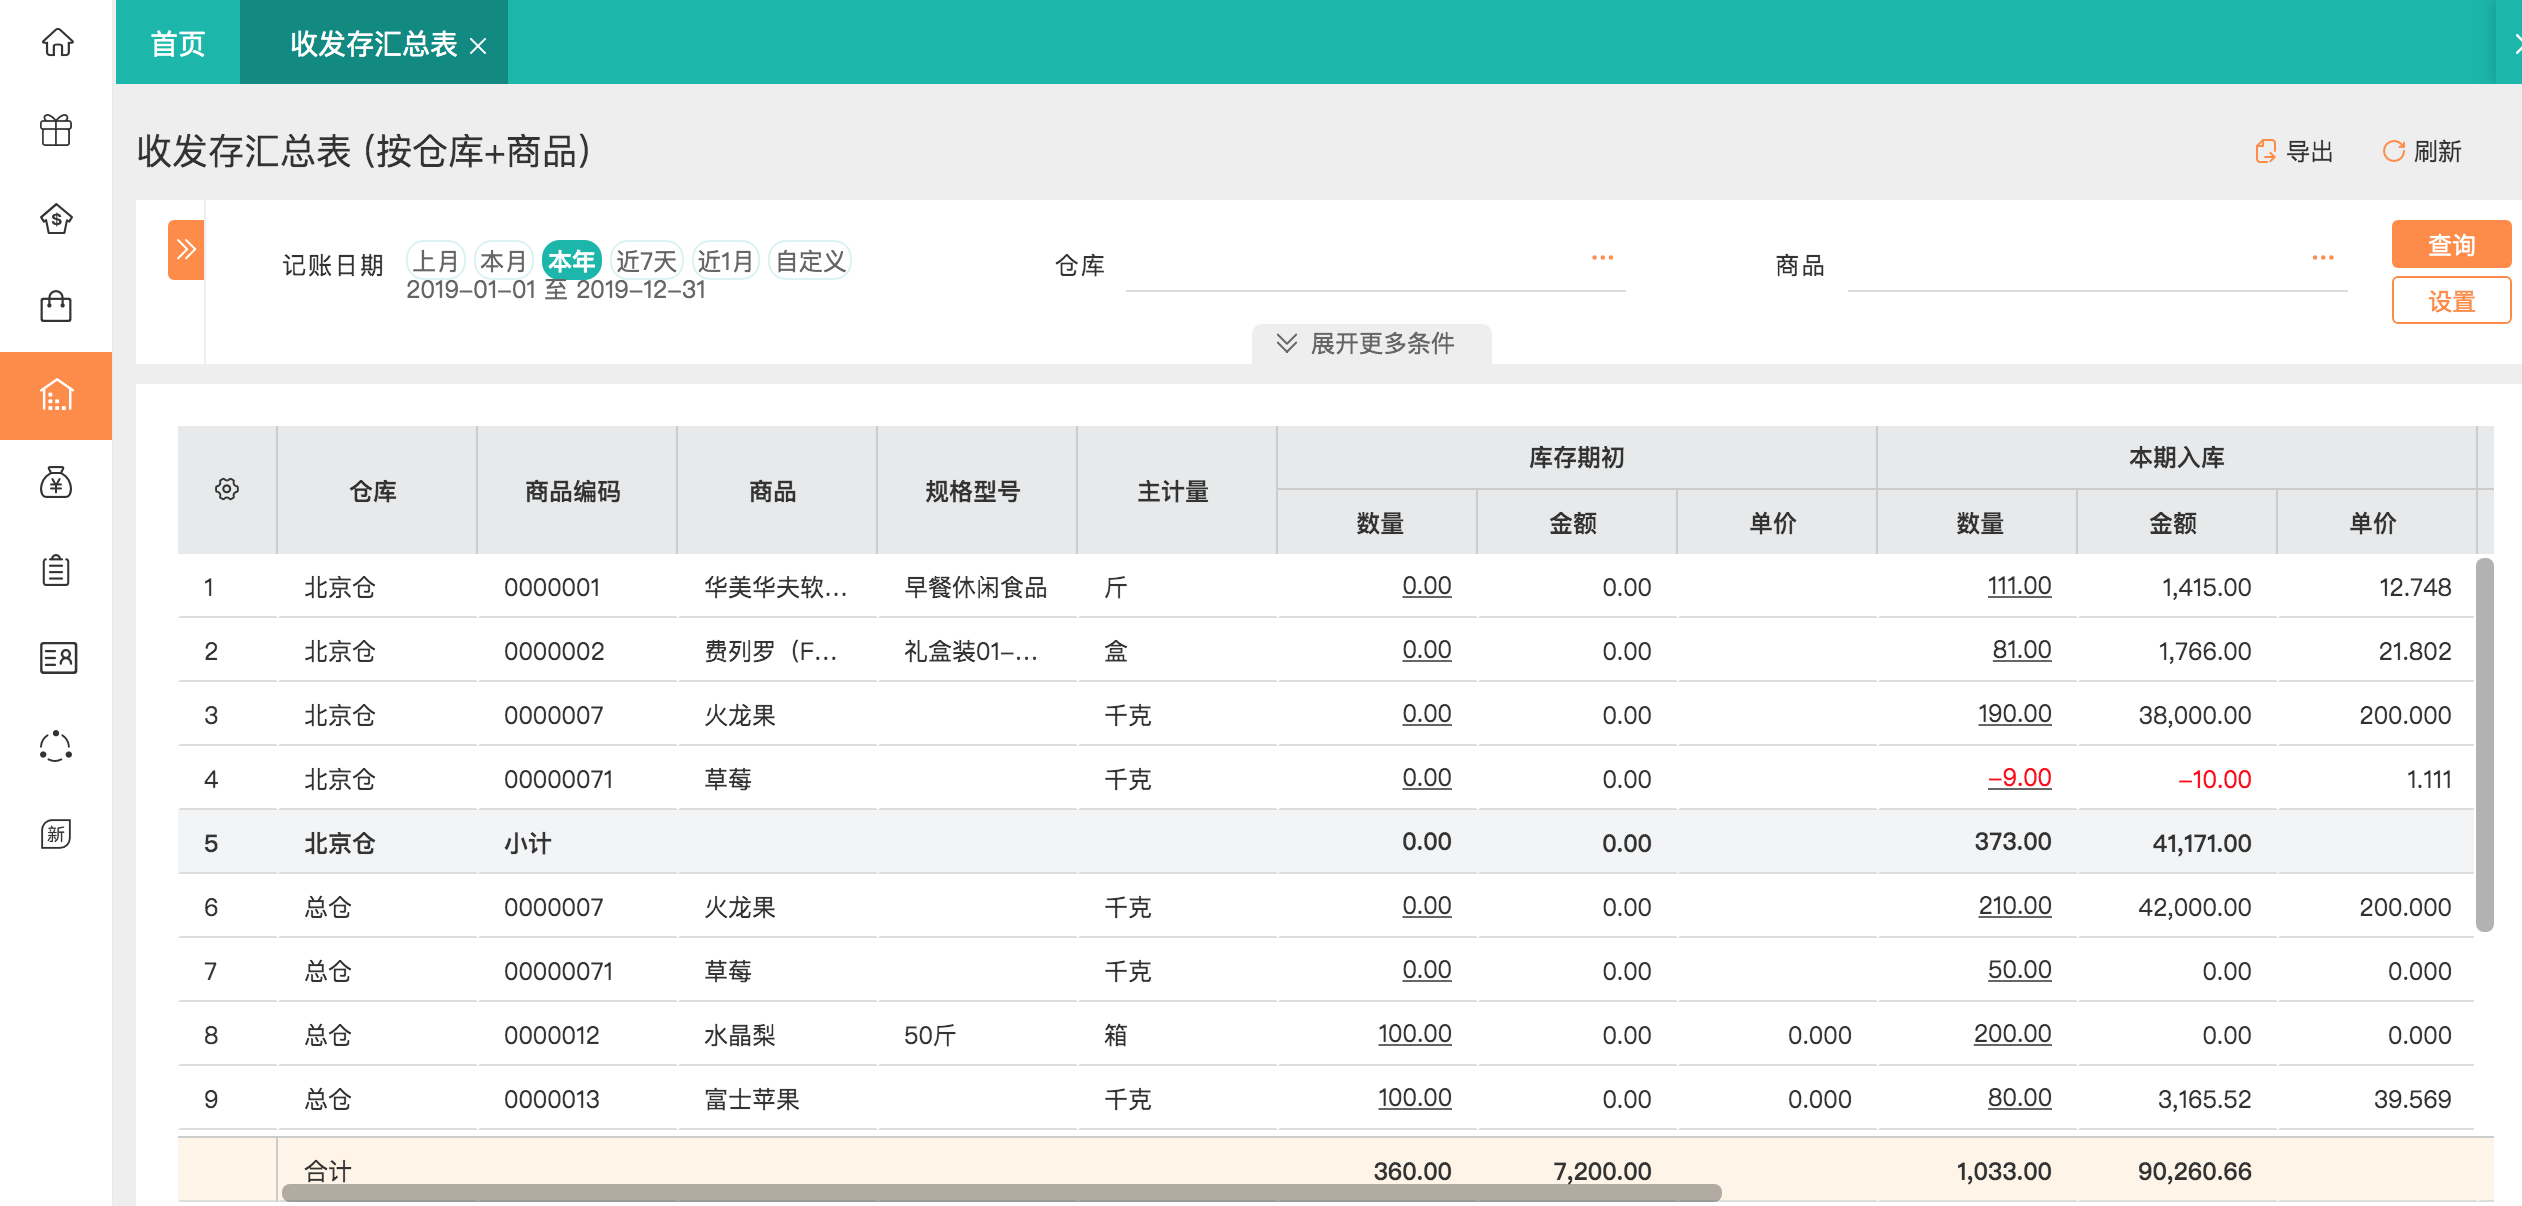Image resolution: width=2522 pixels, height=1206 pixels.
Task: Click the reports/document icon in sidebar
Action: [x=56, y=569]
